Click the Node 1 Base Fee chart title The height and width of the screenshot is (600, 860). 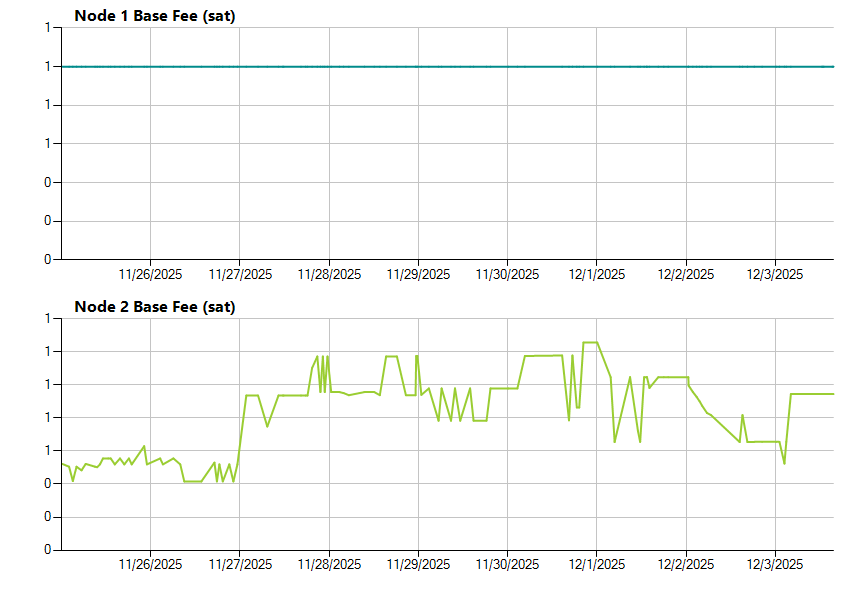(x=155, y=15)
